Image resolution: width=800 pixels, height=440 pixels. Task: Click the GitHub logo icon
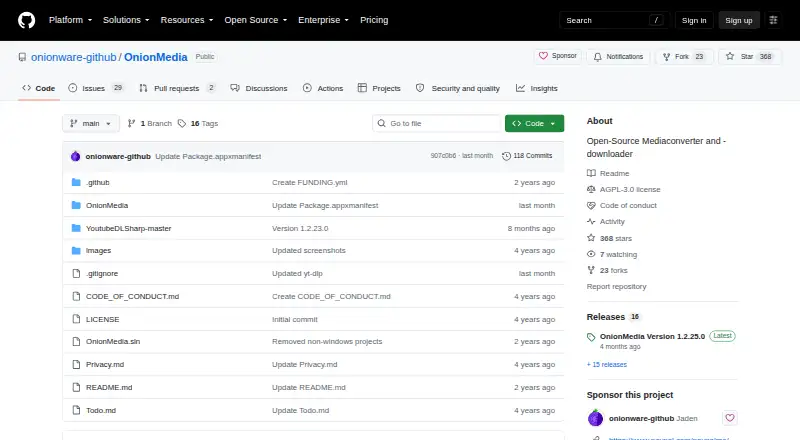[27, 20]
